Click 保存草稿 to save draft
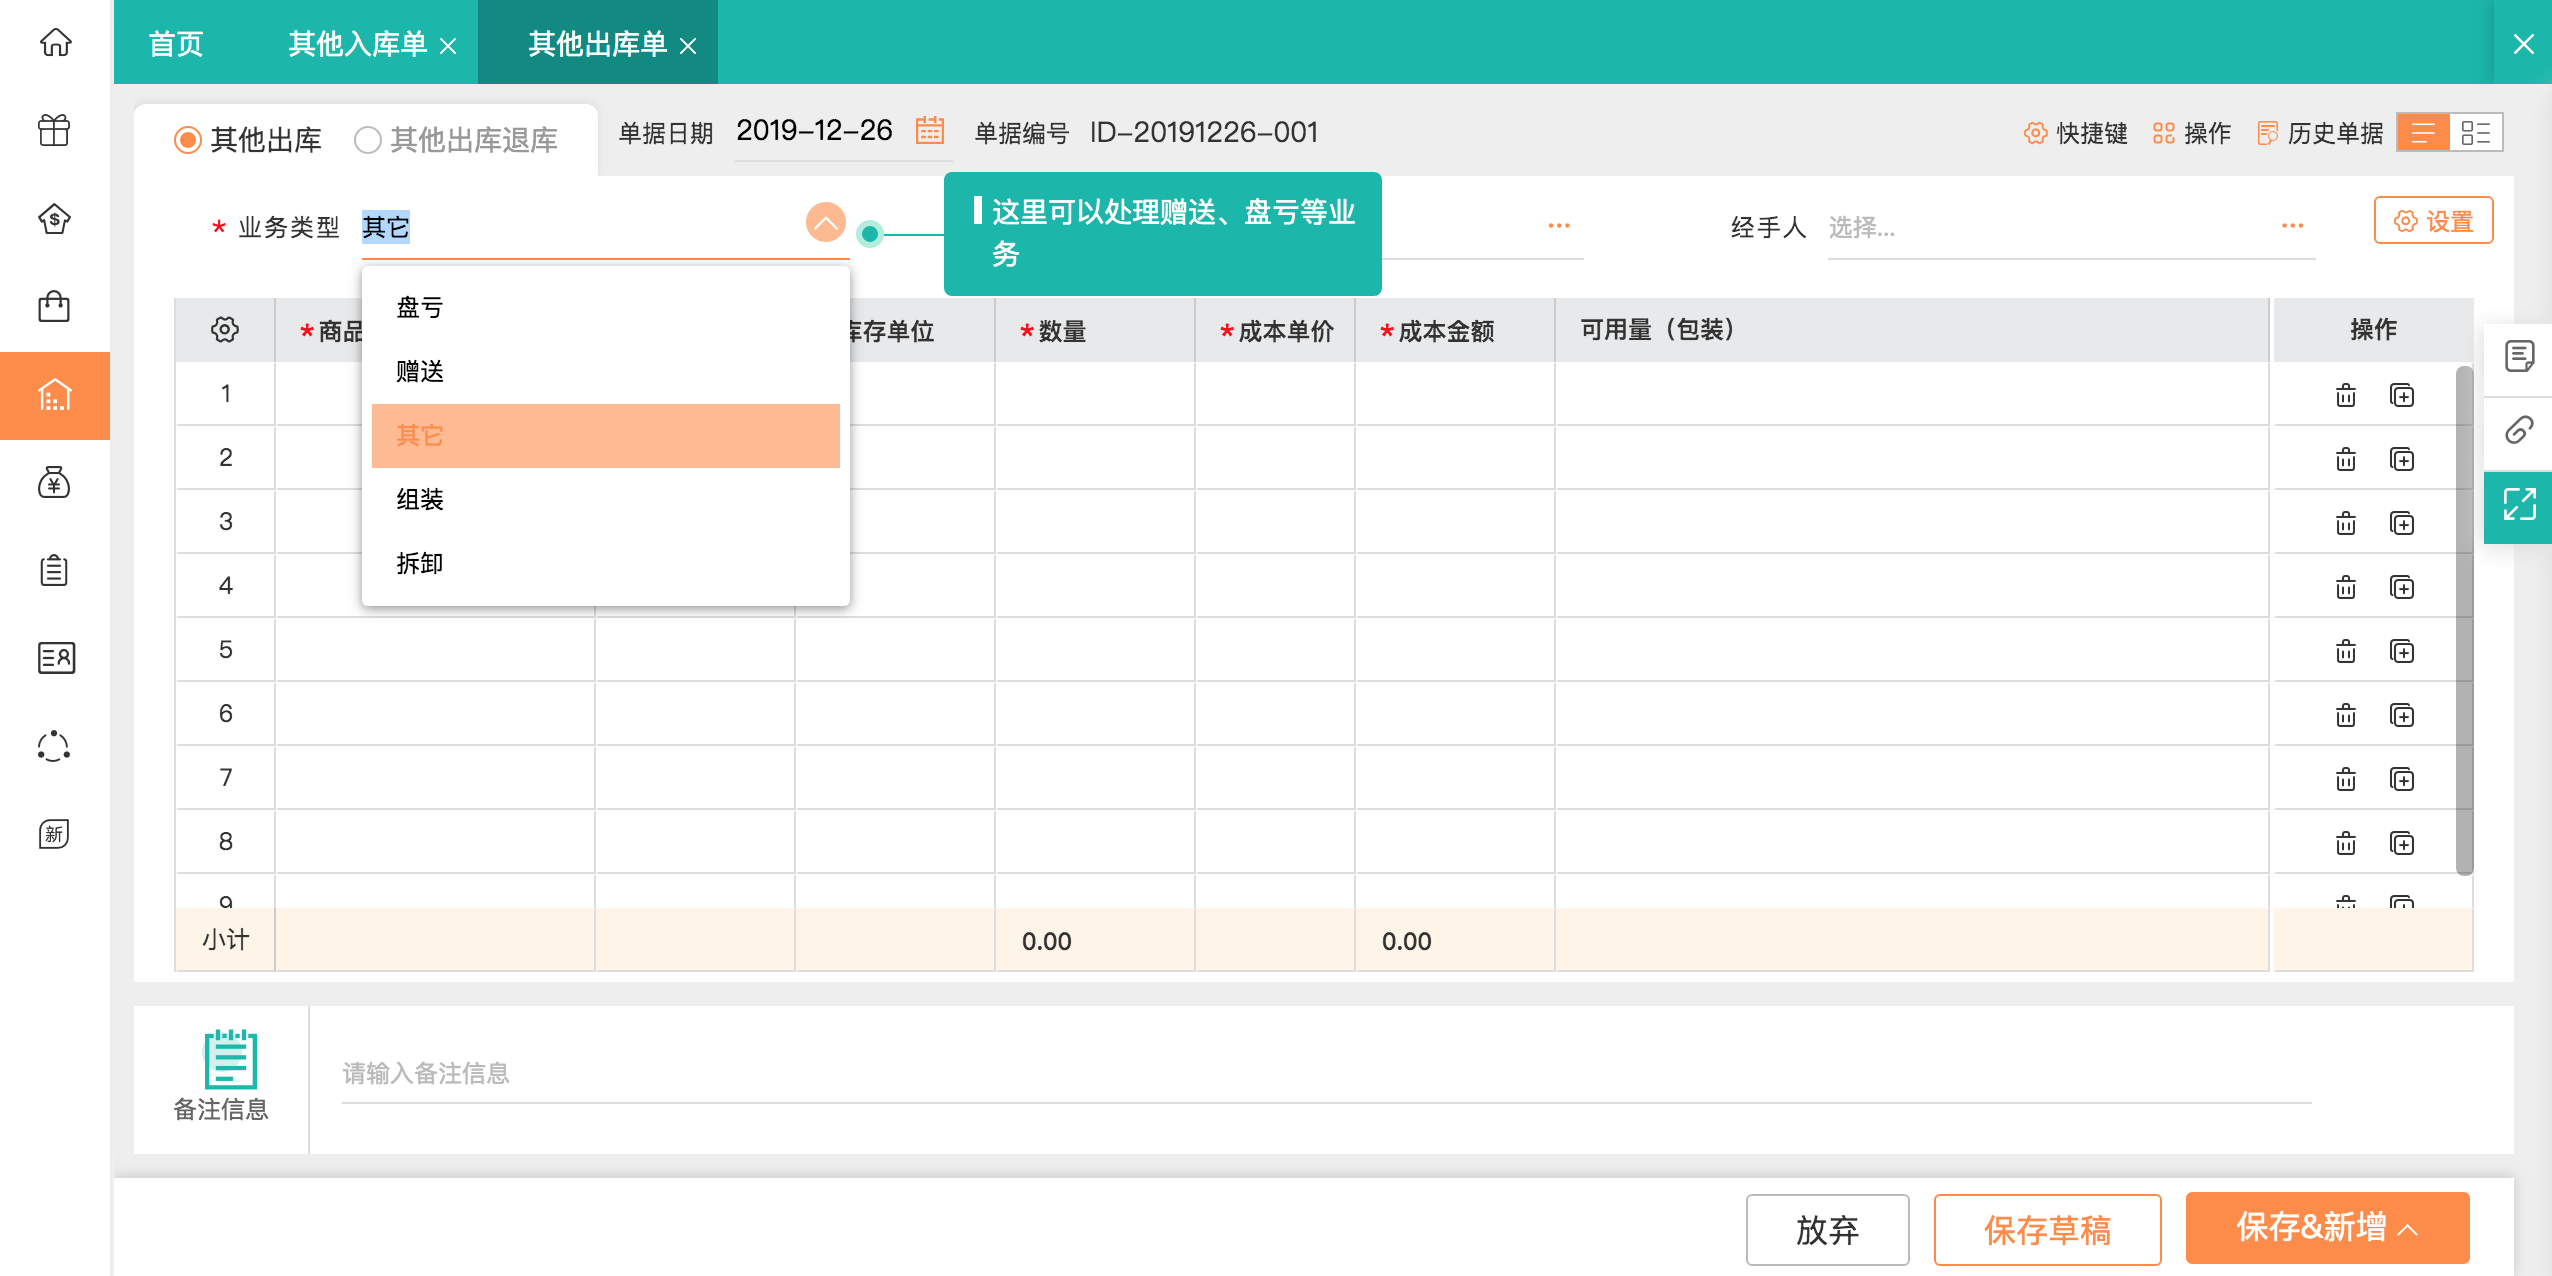This screenshot has height=1276, width=2552. (2047, 1226)
